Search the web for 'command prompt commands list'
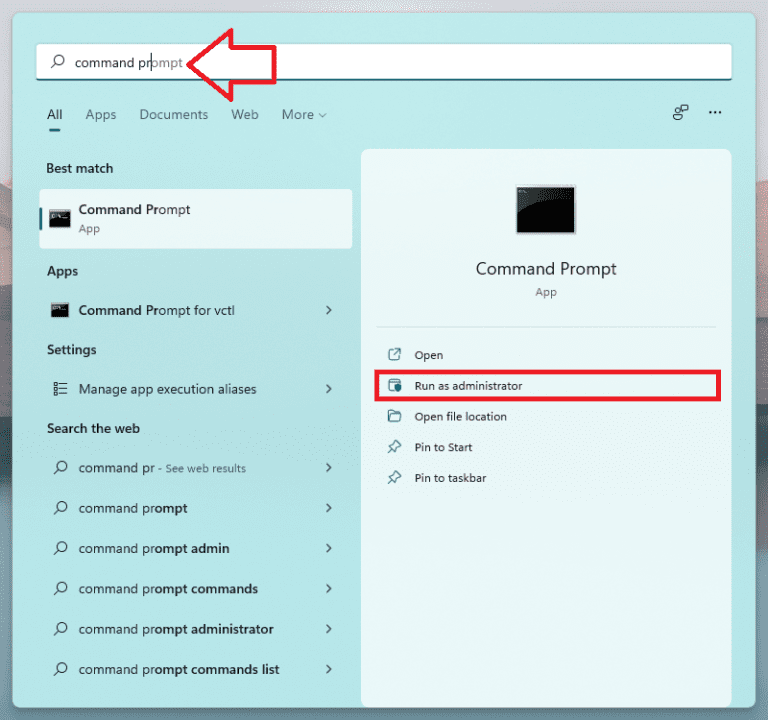The width and height of the screenshot is (768, 720). (179, 669)
